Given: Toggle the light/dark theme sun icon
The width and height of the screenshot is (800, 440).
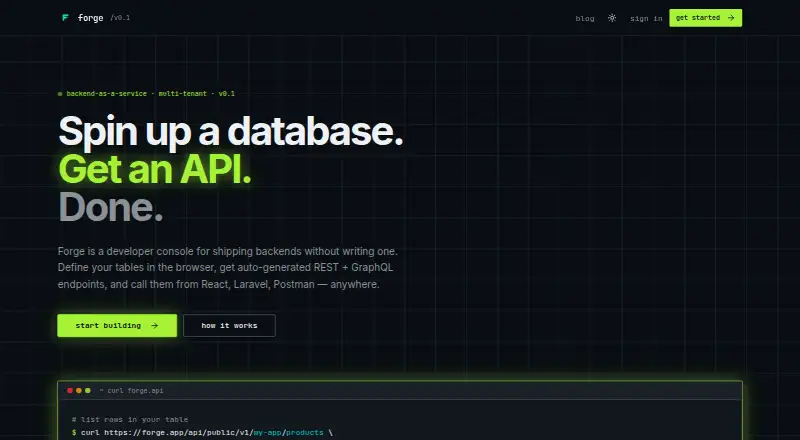Looking at the screenshot, I should tap(612, 18).
